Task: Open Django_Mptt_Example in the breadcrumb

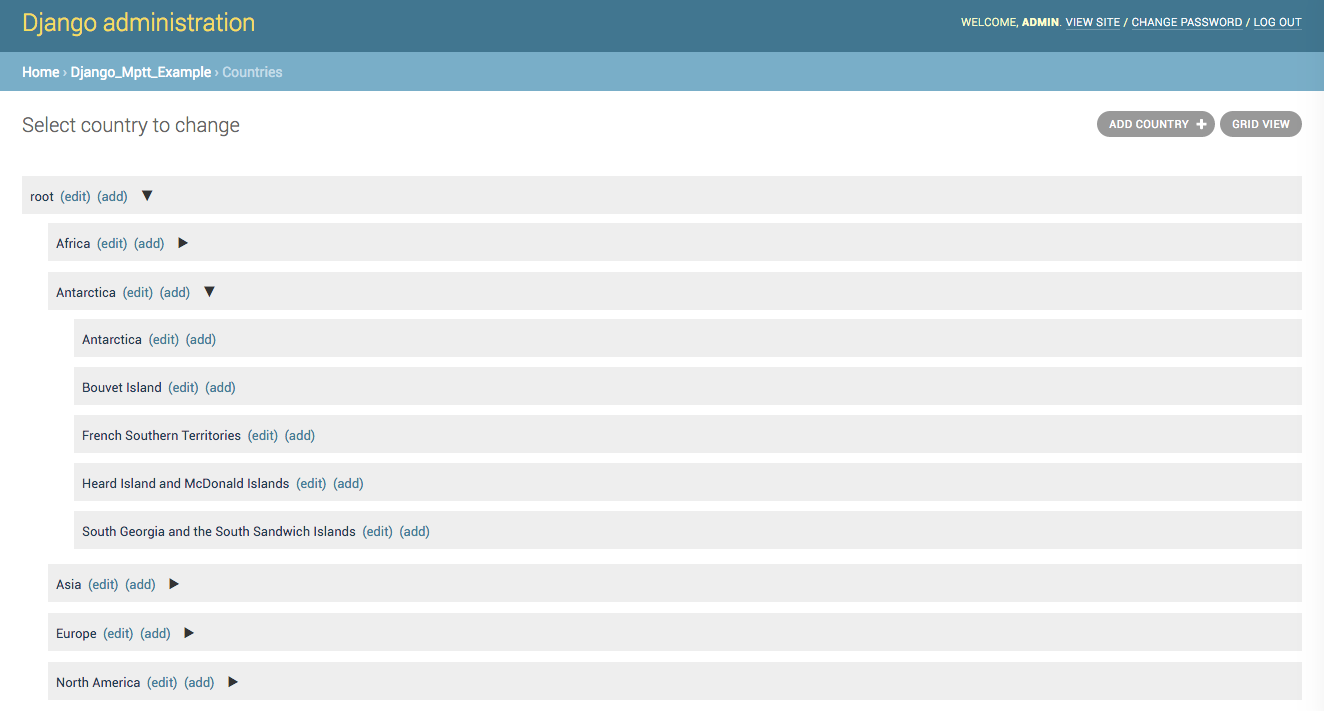Action: pos(140,72)
